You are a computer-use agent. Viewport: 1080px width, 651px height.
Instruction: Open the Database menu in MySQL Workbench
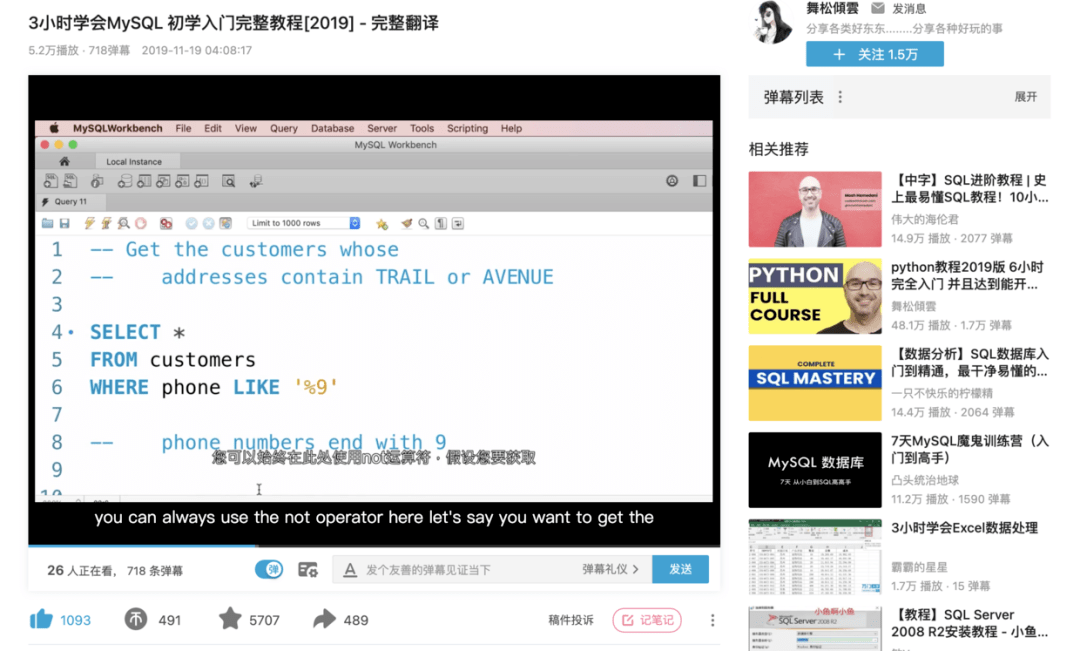click(333, 128)
